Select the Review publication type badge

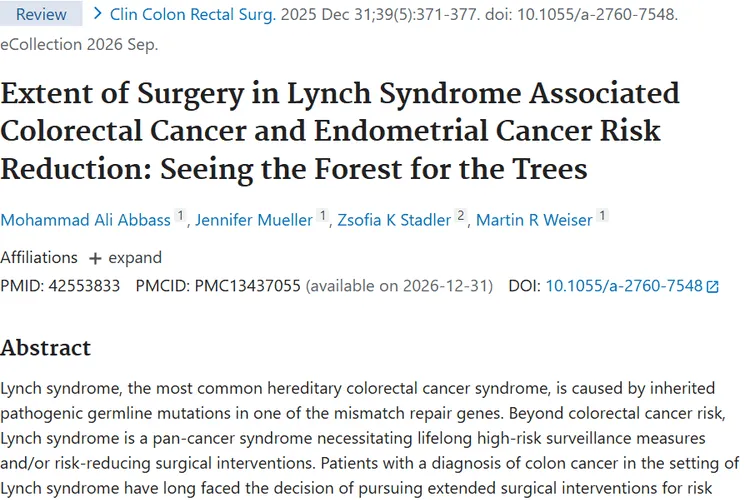coord(41,14)
